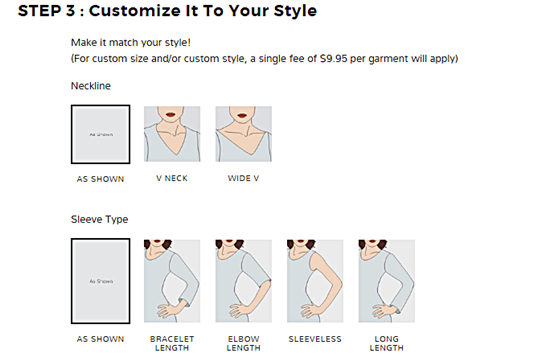Select the Sleeveless sleeve image

tap(315, 281)
